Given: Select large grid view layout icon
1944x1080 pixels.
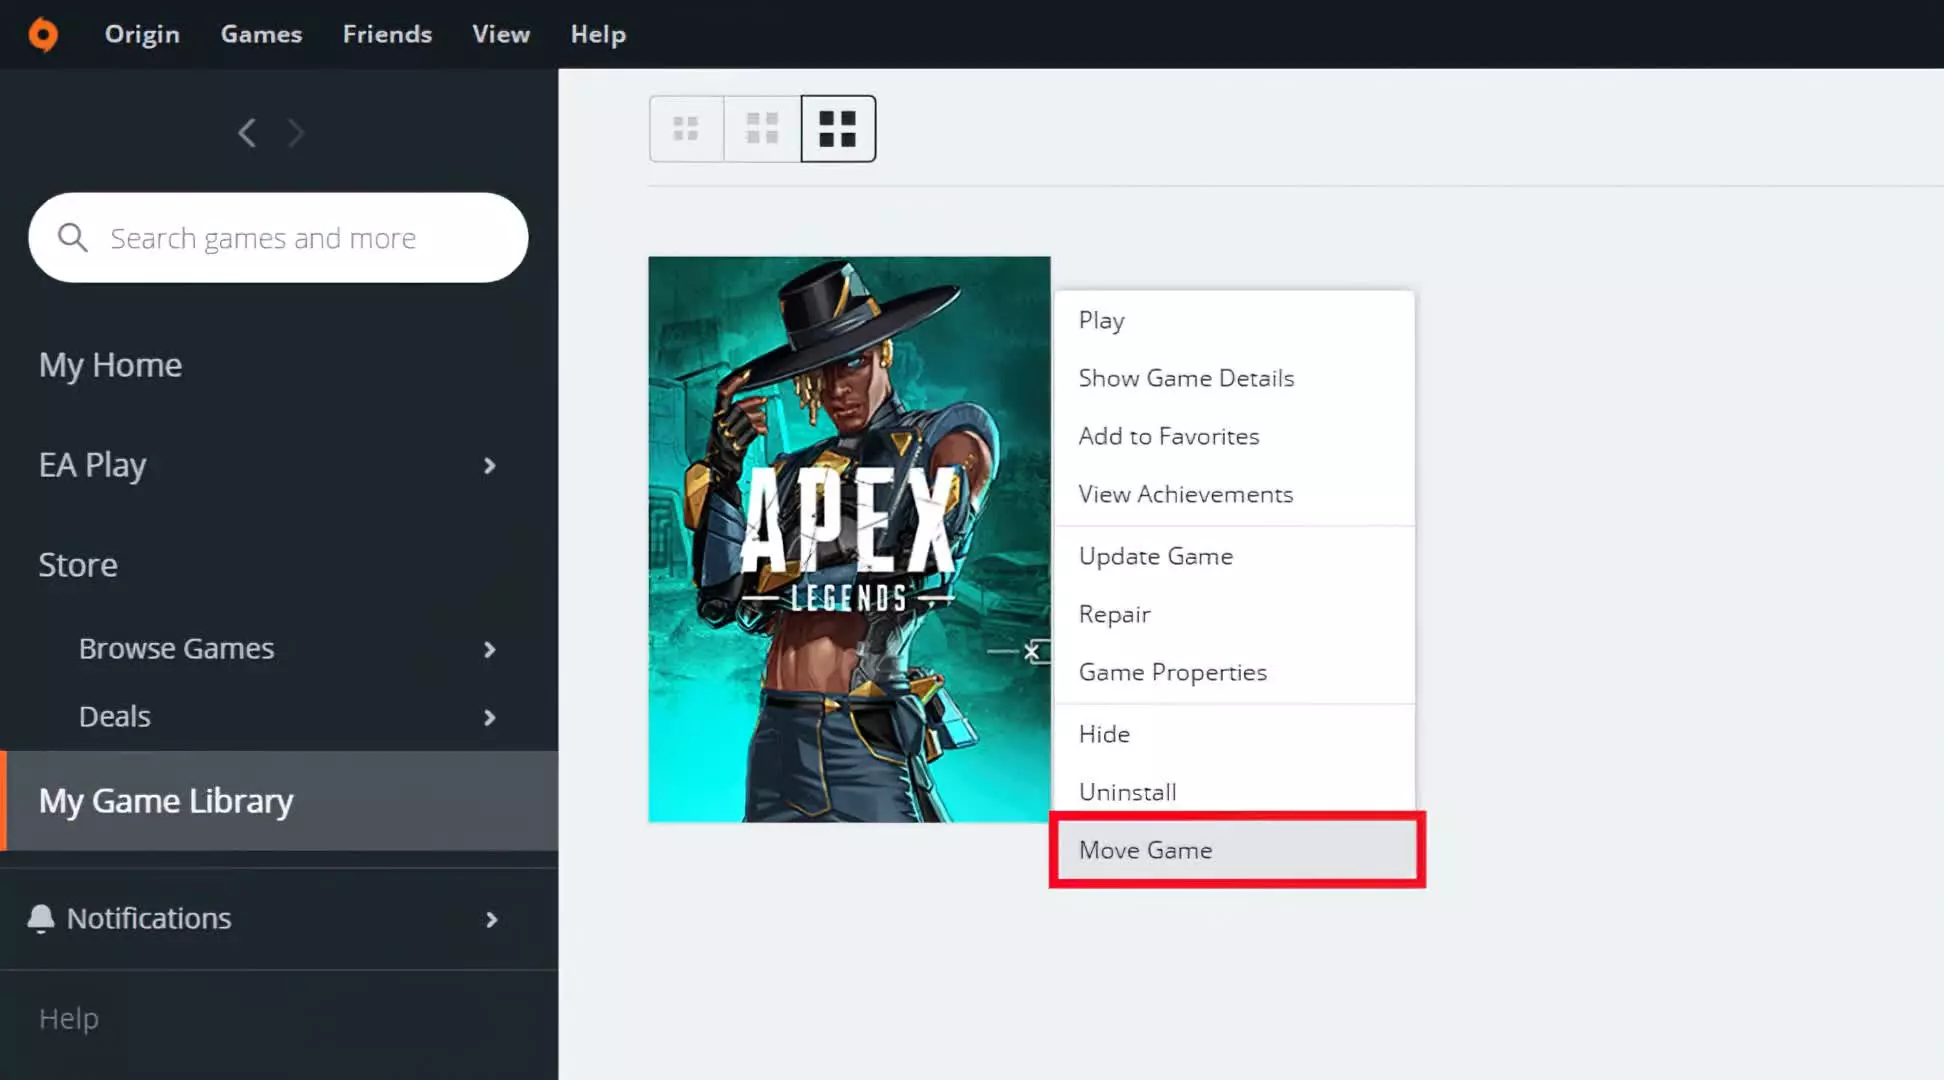Looking at the screenshot, I should click(x=836, y=128).
